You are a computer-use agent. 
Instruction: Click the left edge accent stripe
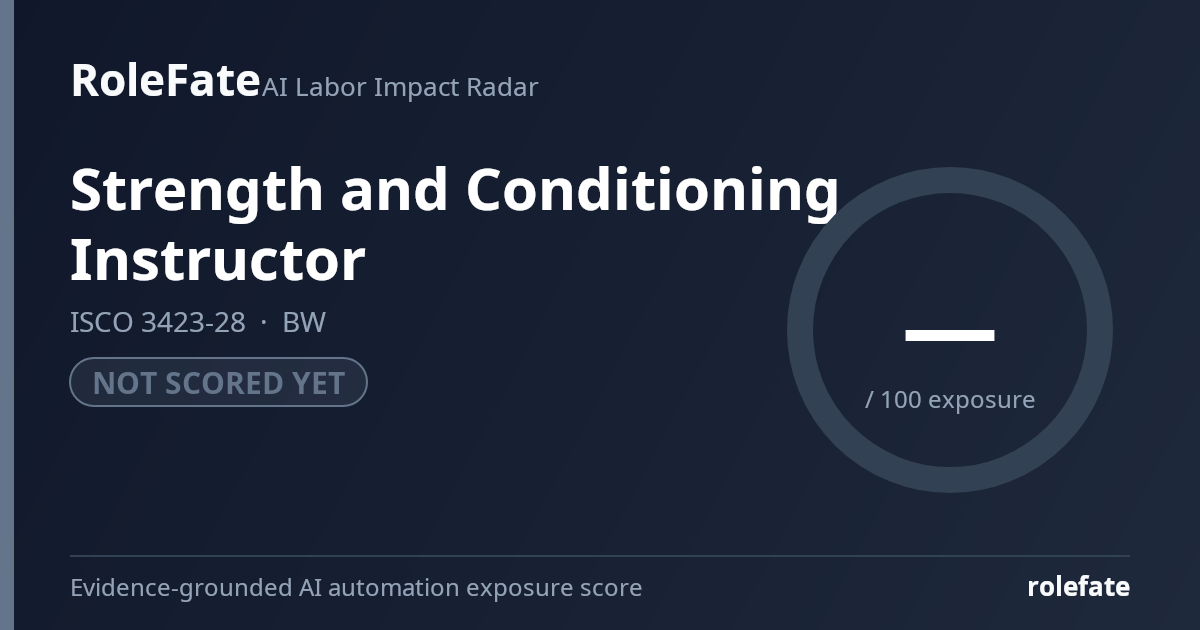coord(7,315)
